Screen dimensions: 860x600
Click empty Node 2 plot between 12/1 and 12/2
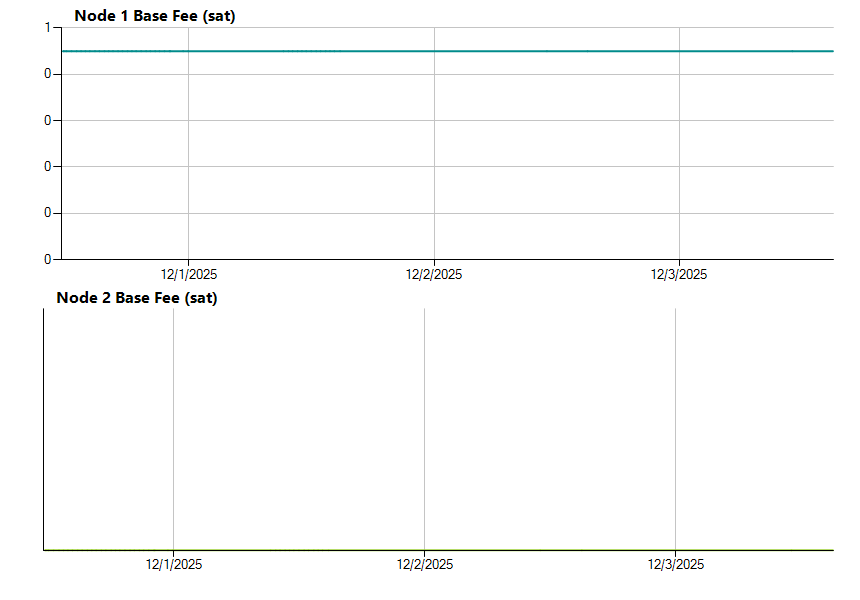tap(300, 430)
